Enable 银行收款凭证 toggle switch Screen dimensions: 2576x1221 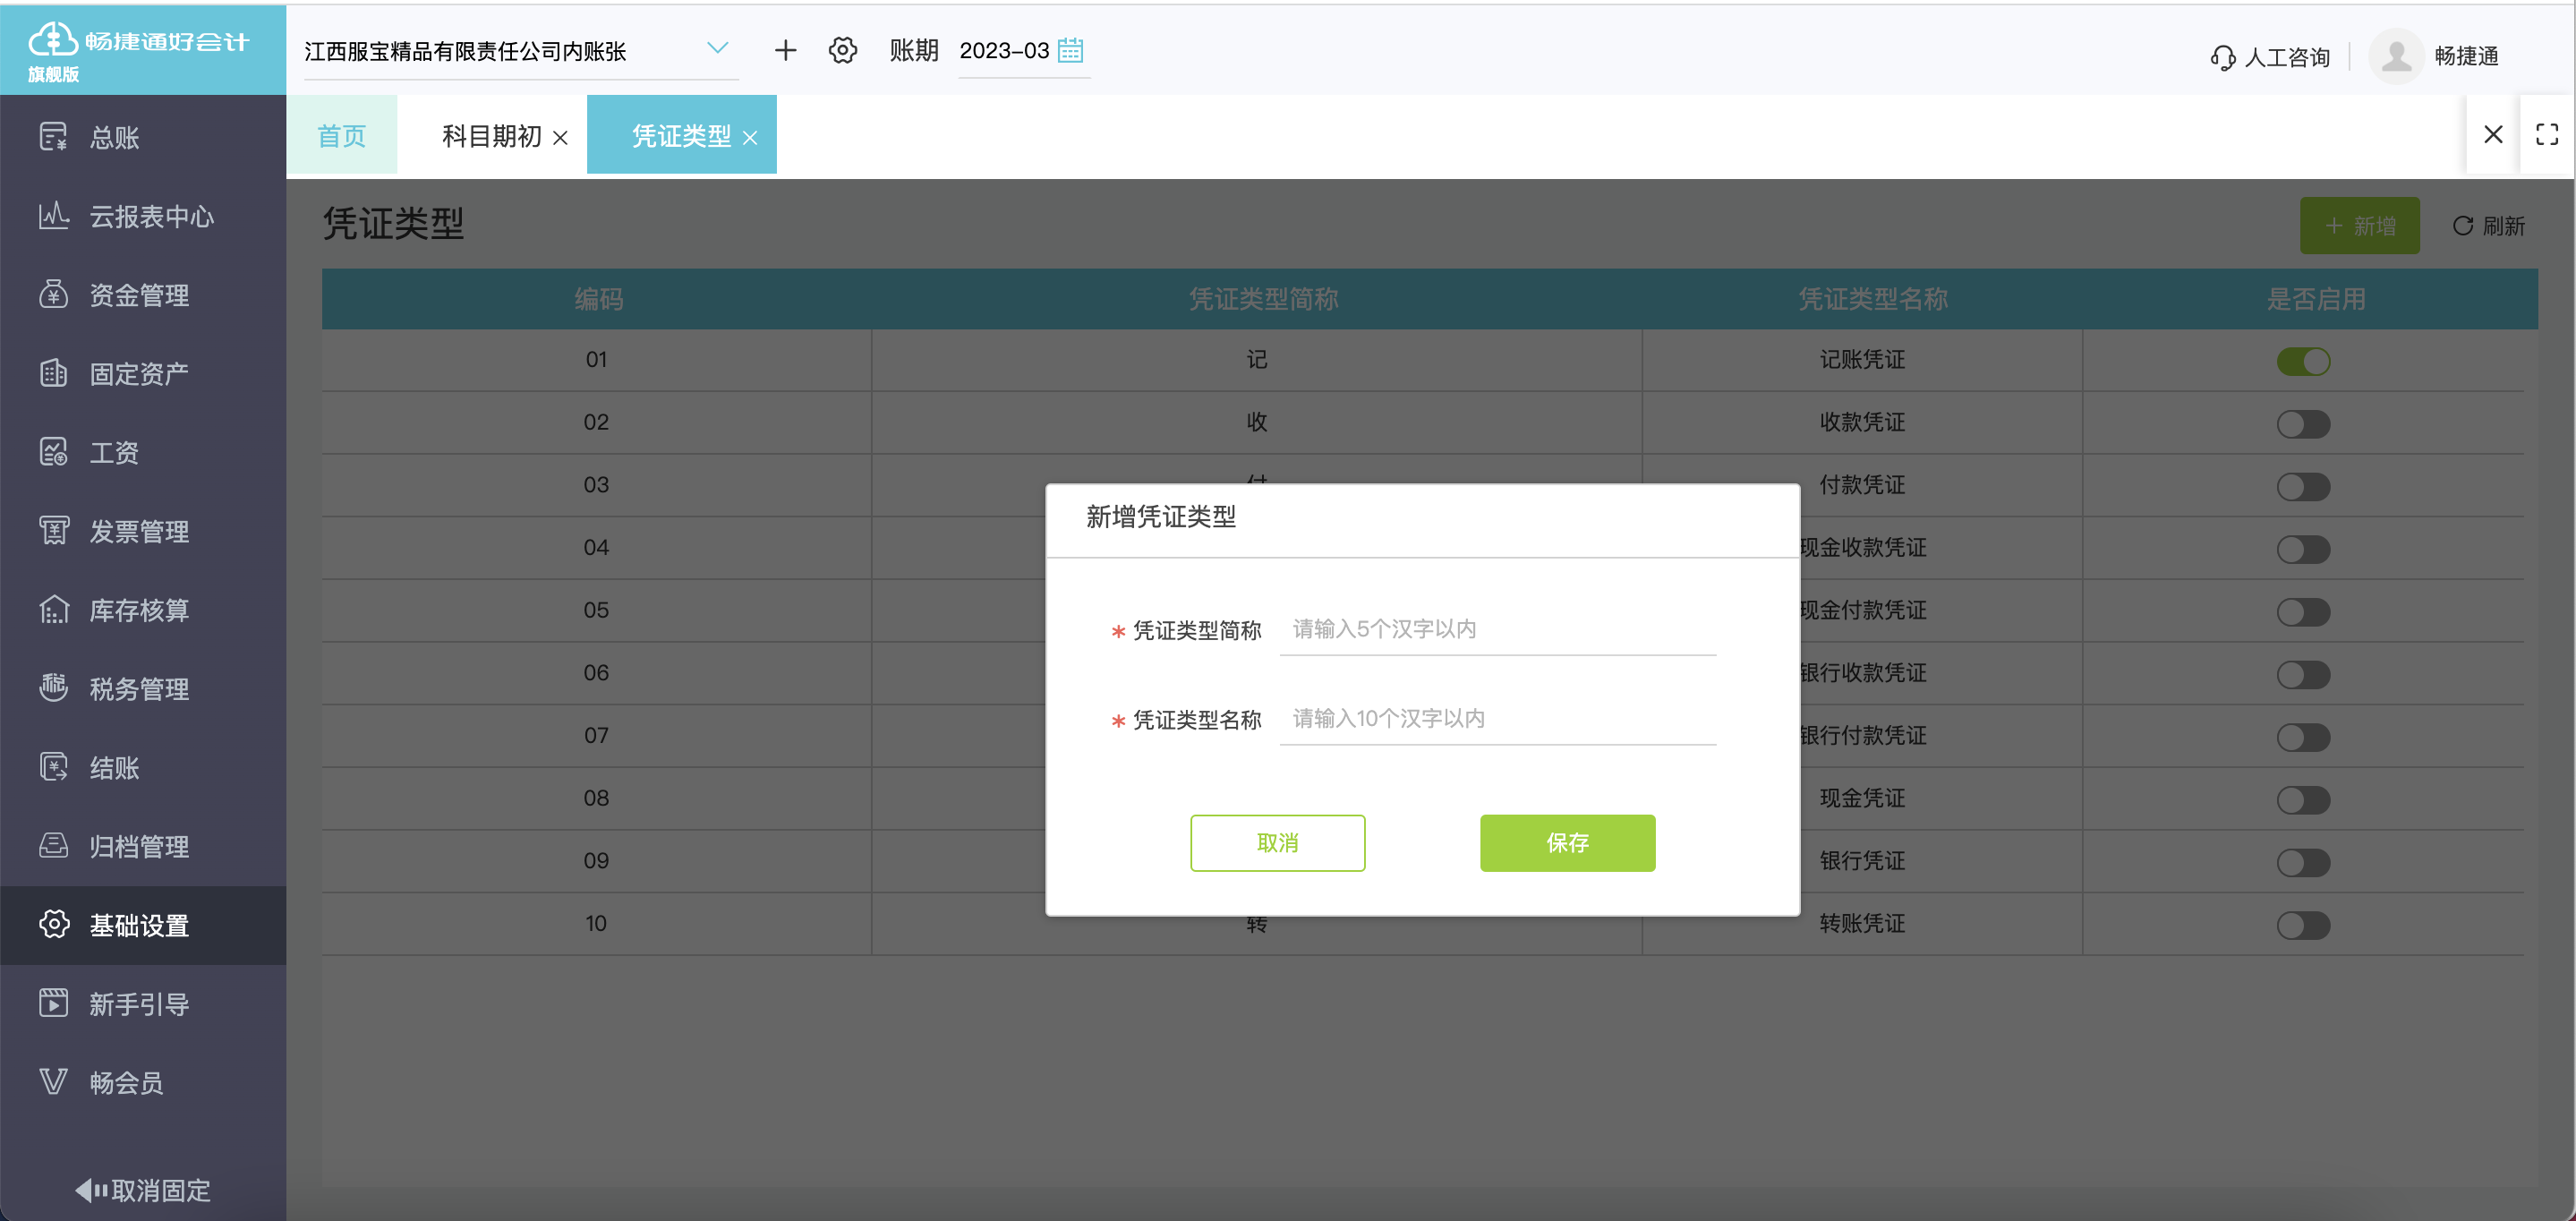pyautogui.click(x=2308, y=672)
